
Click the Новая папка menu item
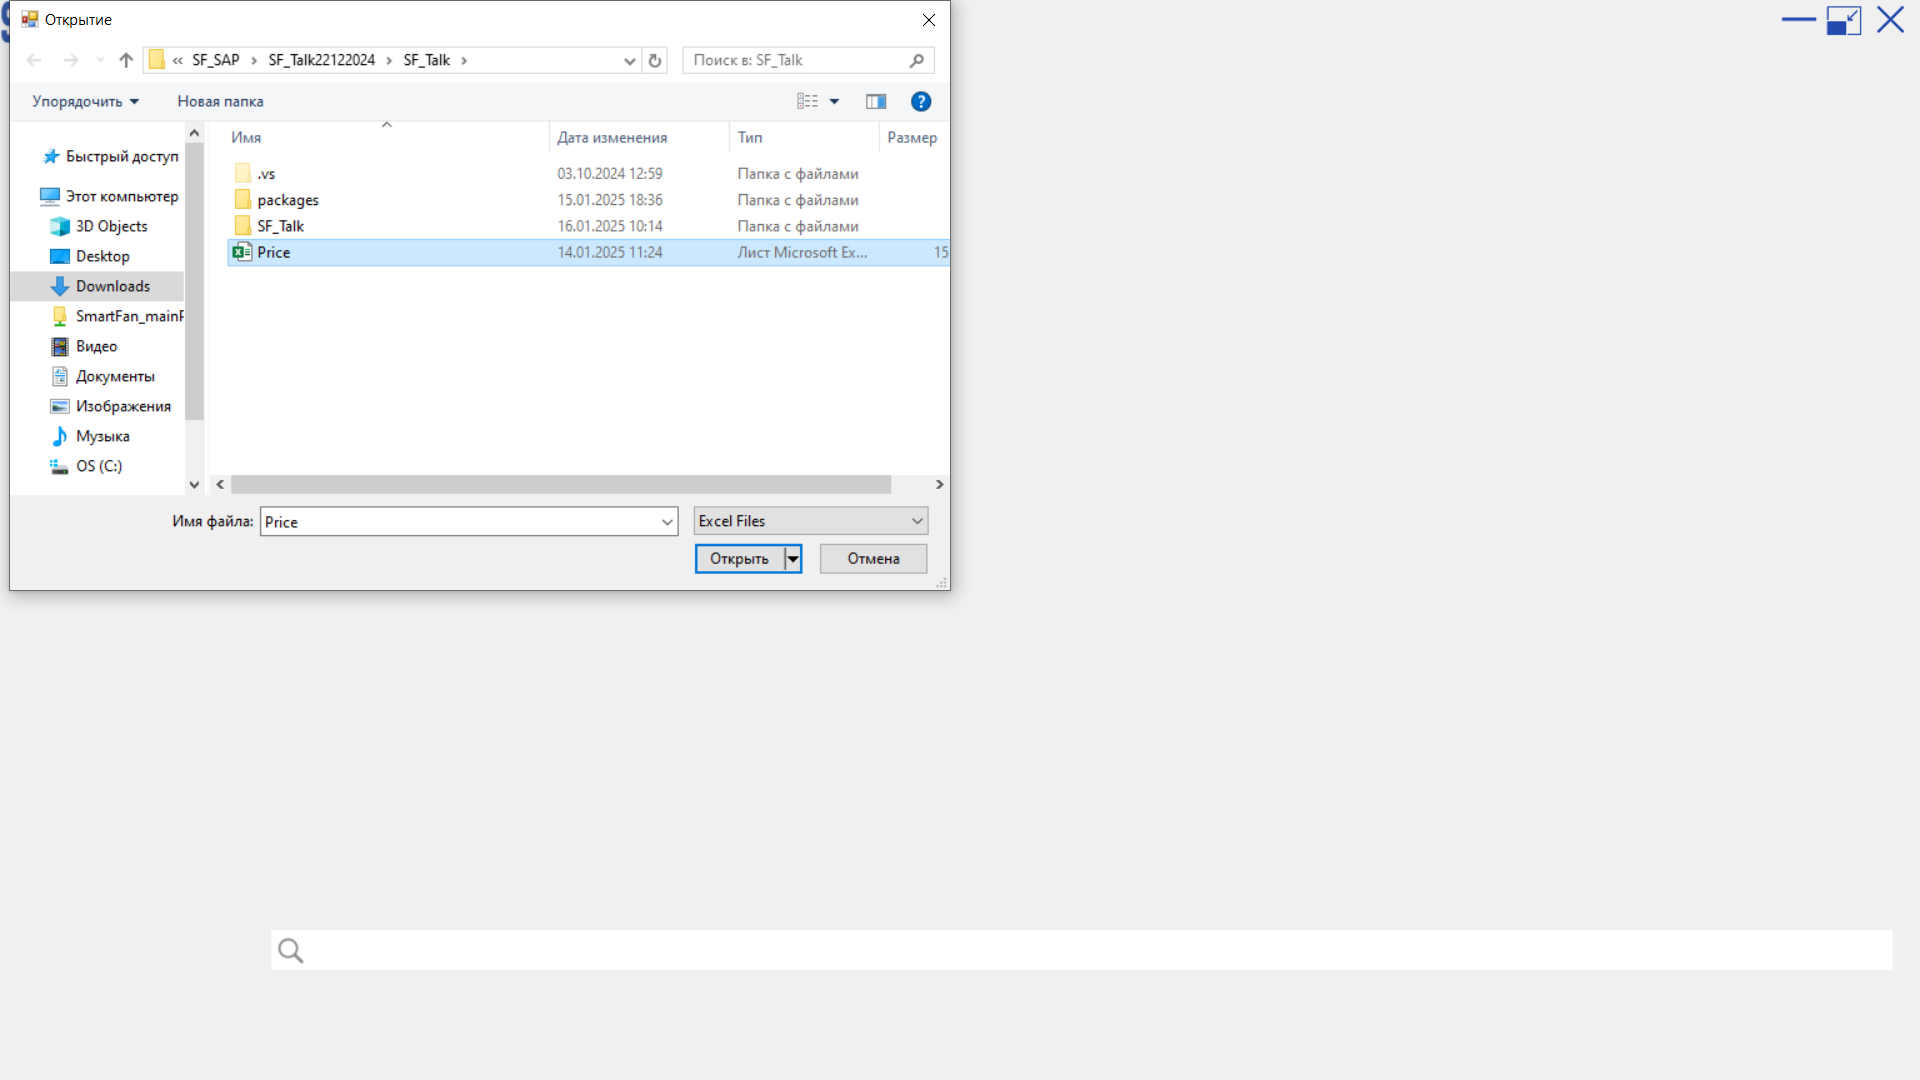click(220, 100)
